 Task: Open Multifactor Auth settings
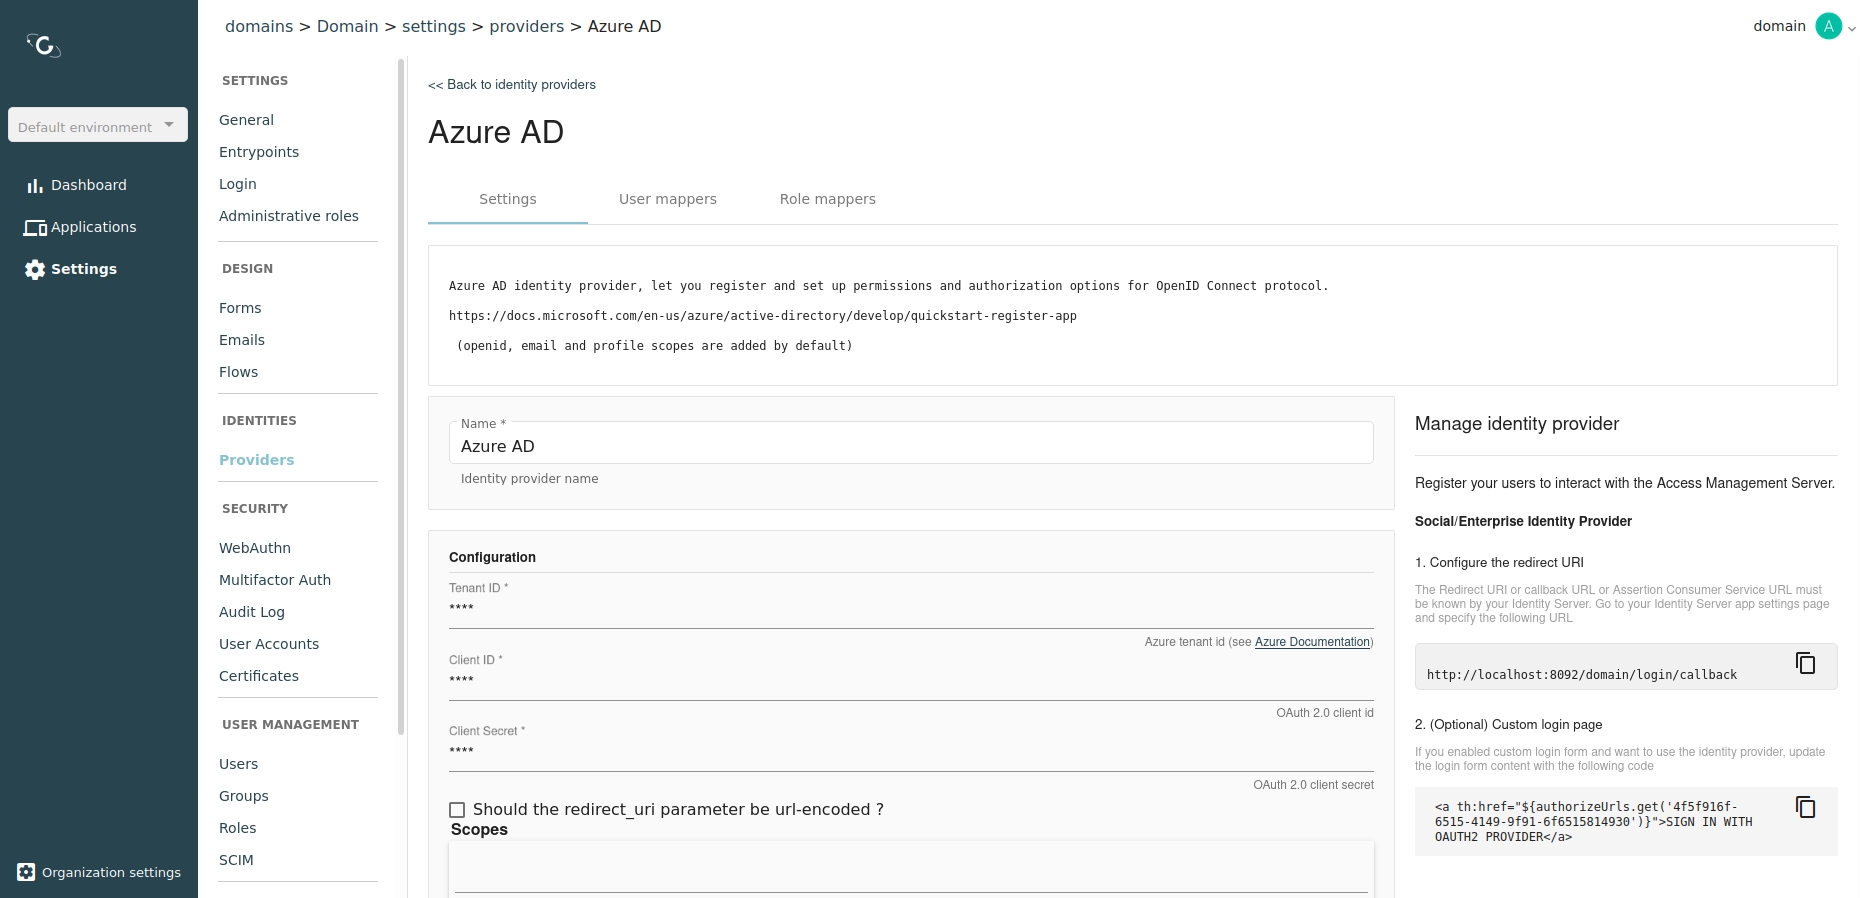click(x=275, y=580)
